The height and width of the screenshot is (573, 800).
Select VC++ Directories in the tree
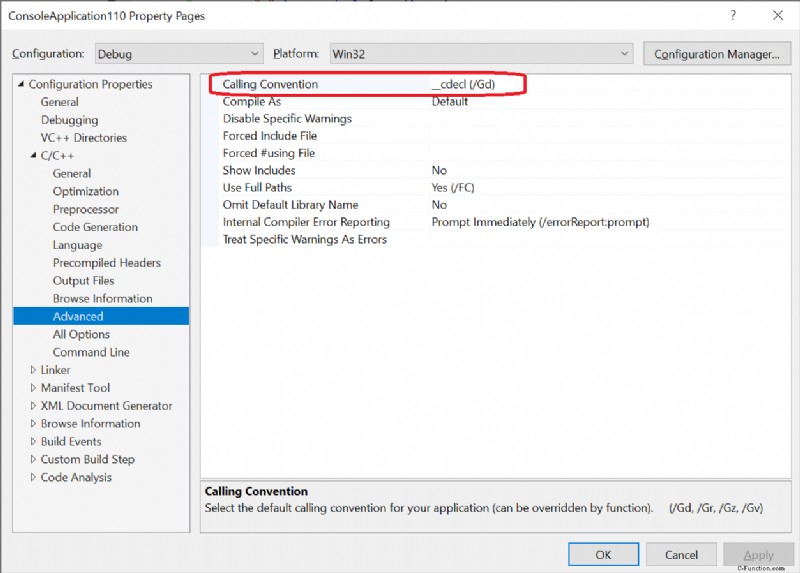pos(83,138)
